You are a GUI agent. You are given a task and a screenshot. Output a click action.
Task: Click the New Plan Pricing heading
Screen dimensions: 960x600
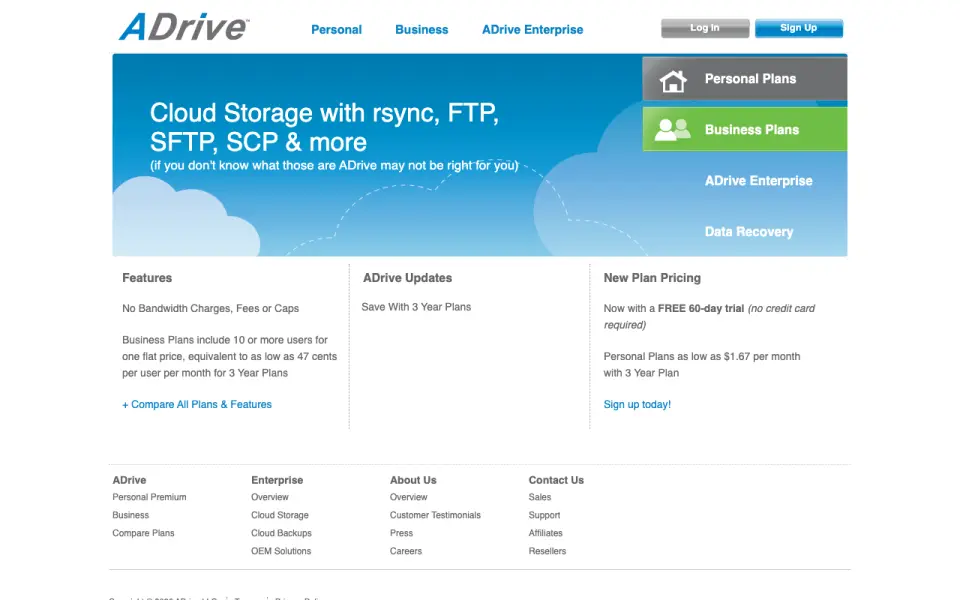[x=652, y=277]
